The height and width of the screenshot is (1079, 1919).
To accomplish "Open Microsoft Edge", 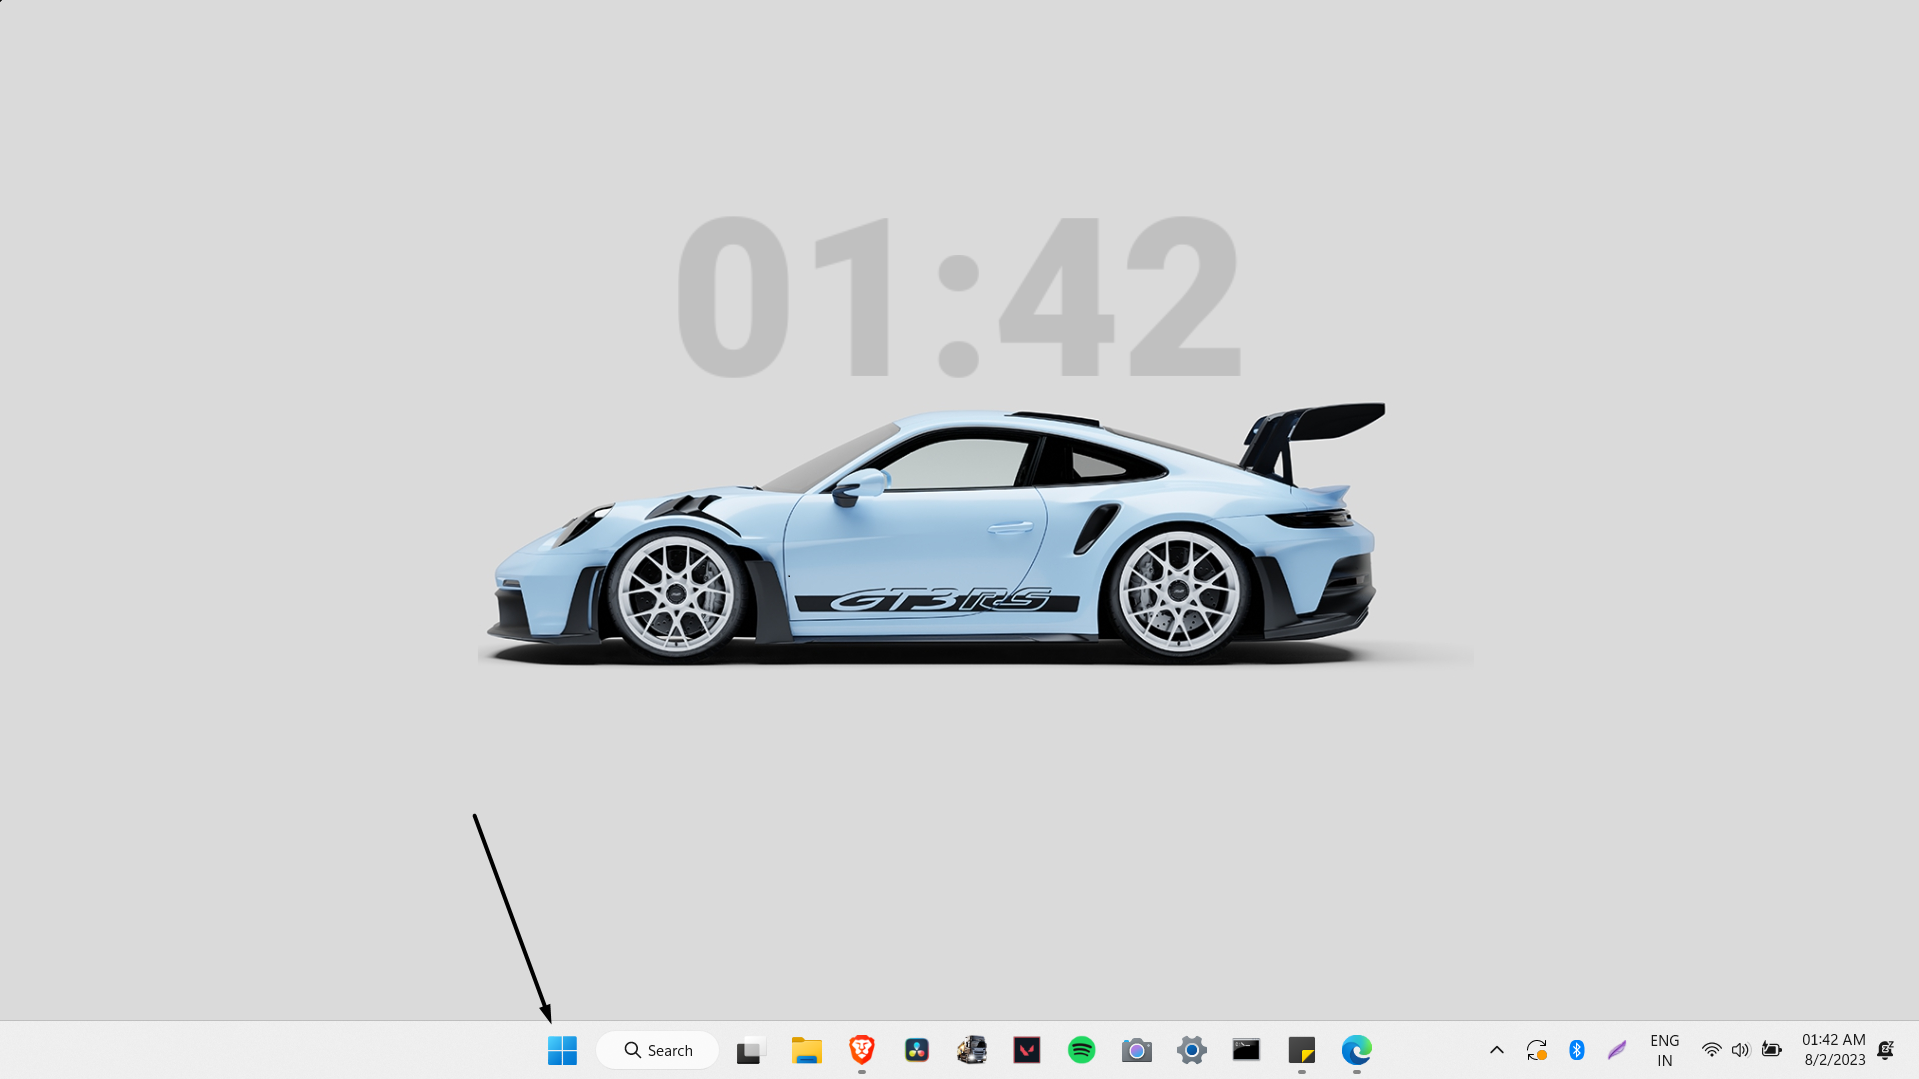I will pos(1355,1050).
